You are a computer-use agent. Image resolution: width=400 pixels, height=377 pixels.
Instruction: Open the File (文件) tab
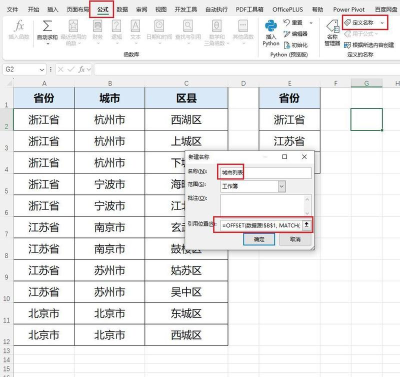point(12,9)
